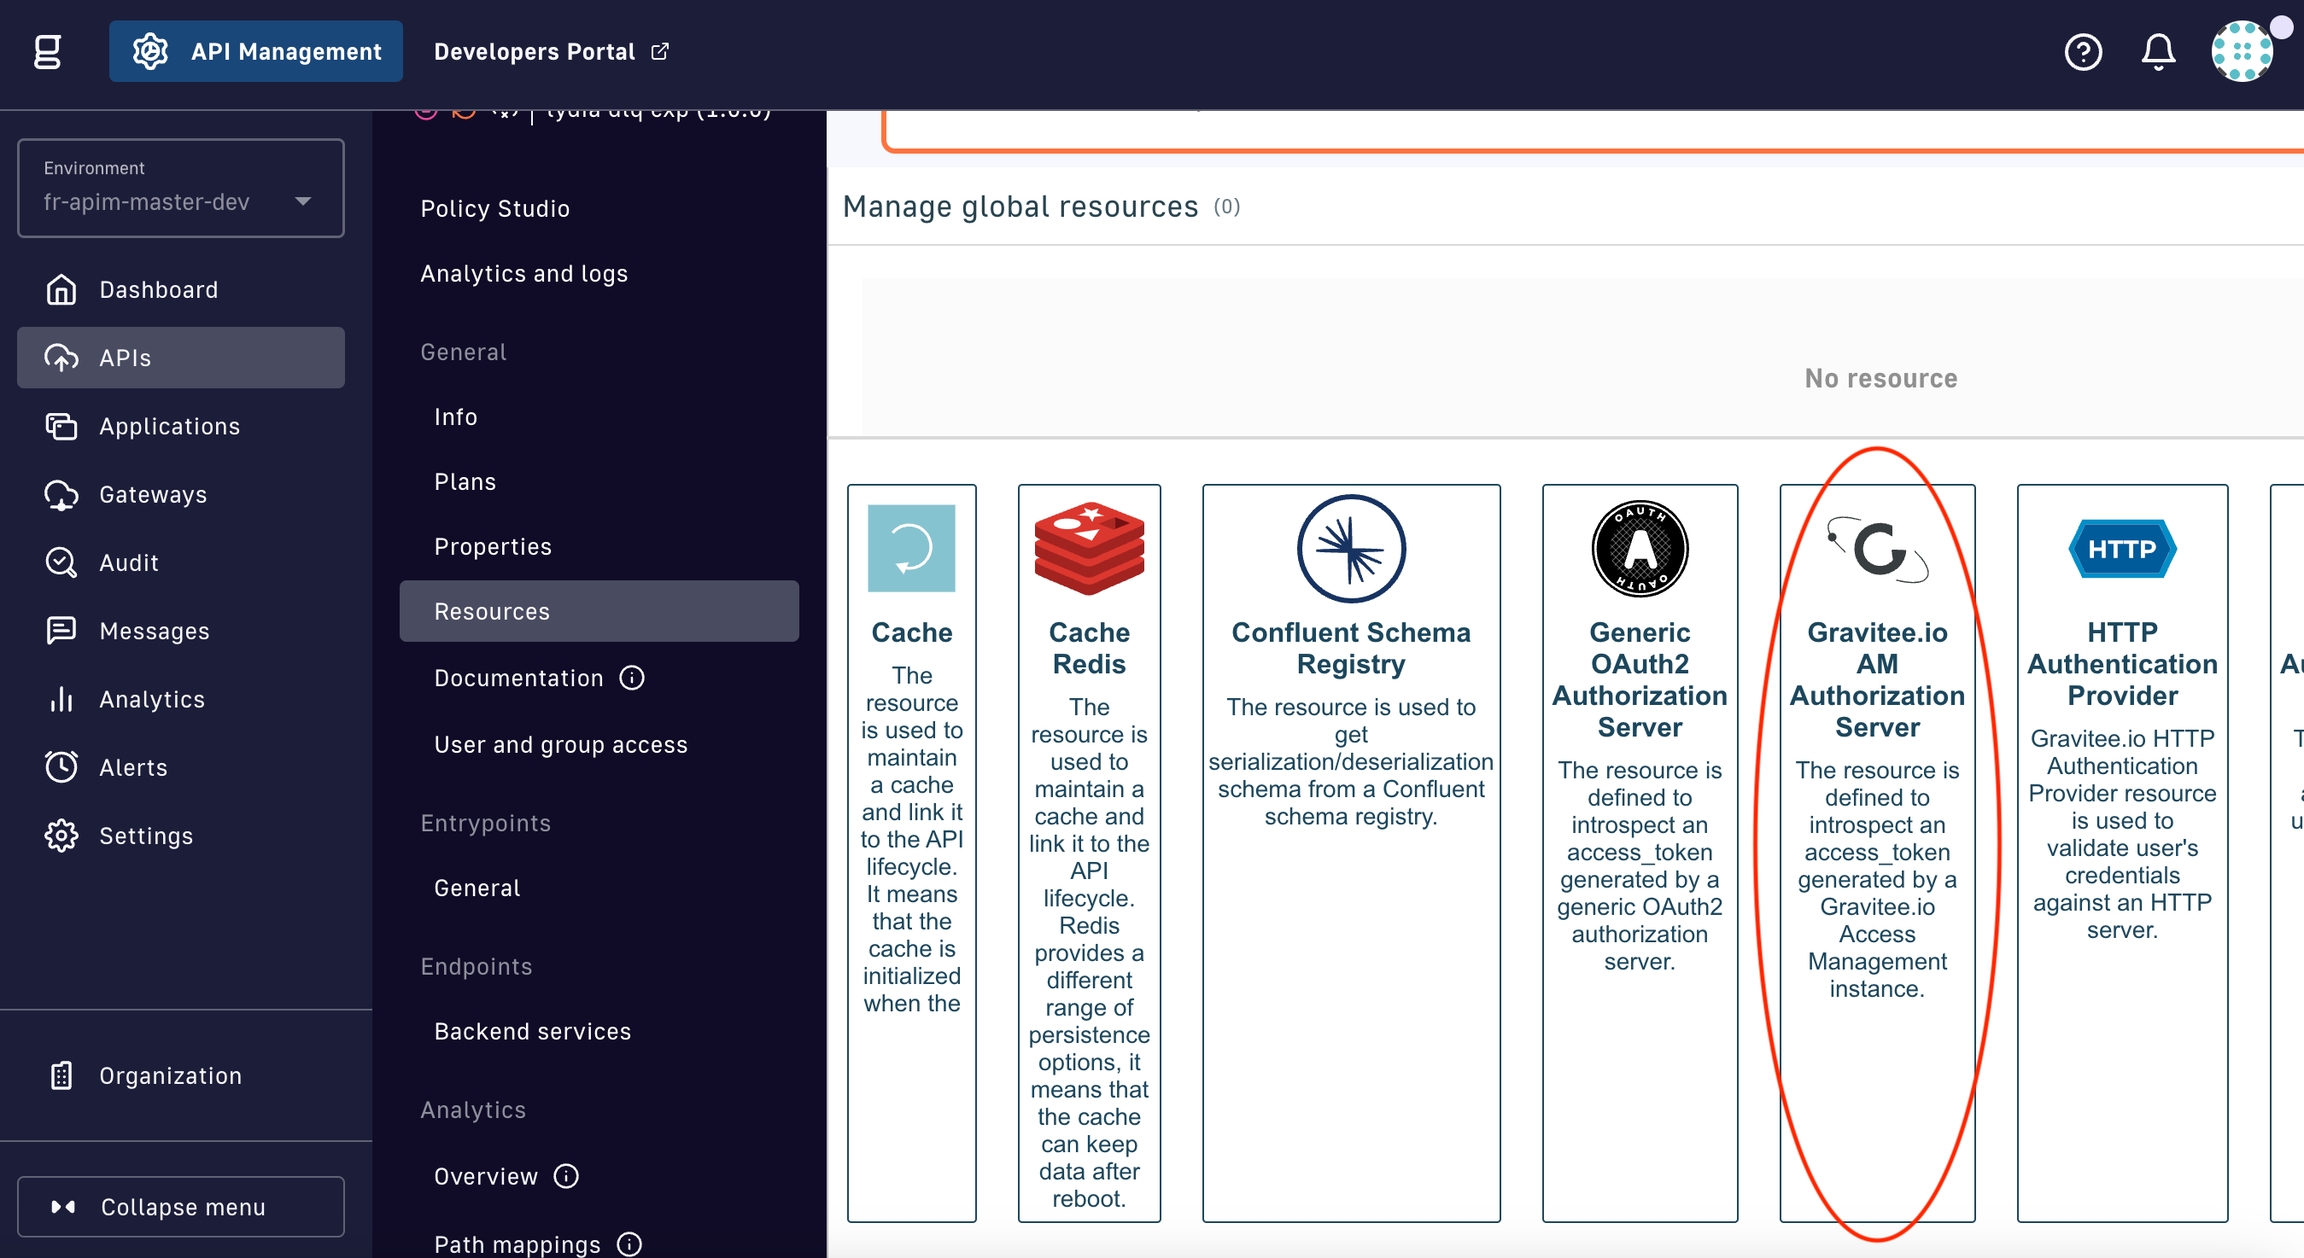Open the Environment dropdown
2304x1258 pixels.
click(181, 188)
